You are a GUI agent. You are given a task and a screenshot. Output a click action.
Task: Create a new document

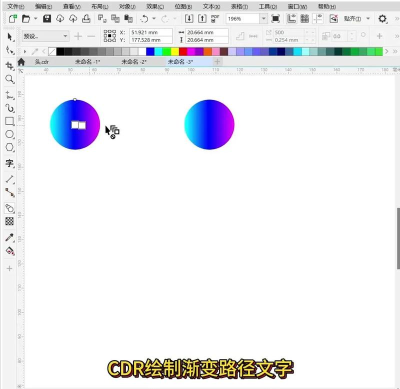click(13, 19)
